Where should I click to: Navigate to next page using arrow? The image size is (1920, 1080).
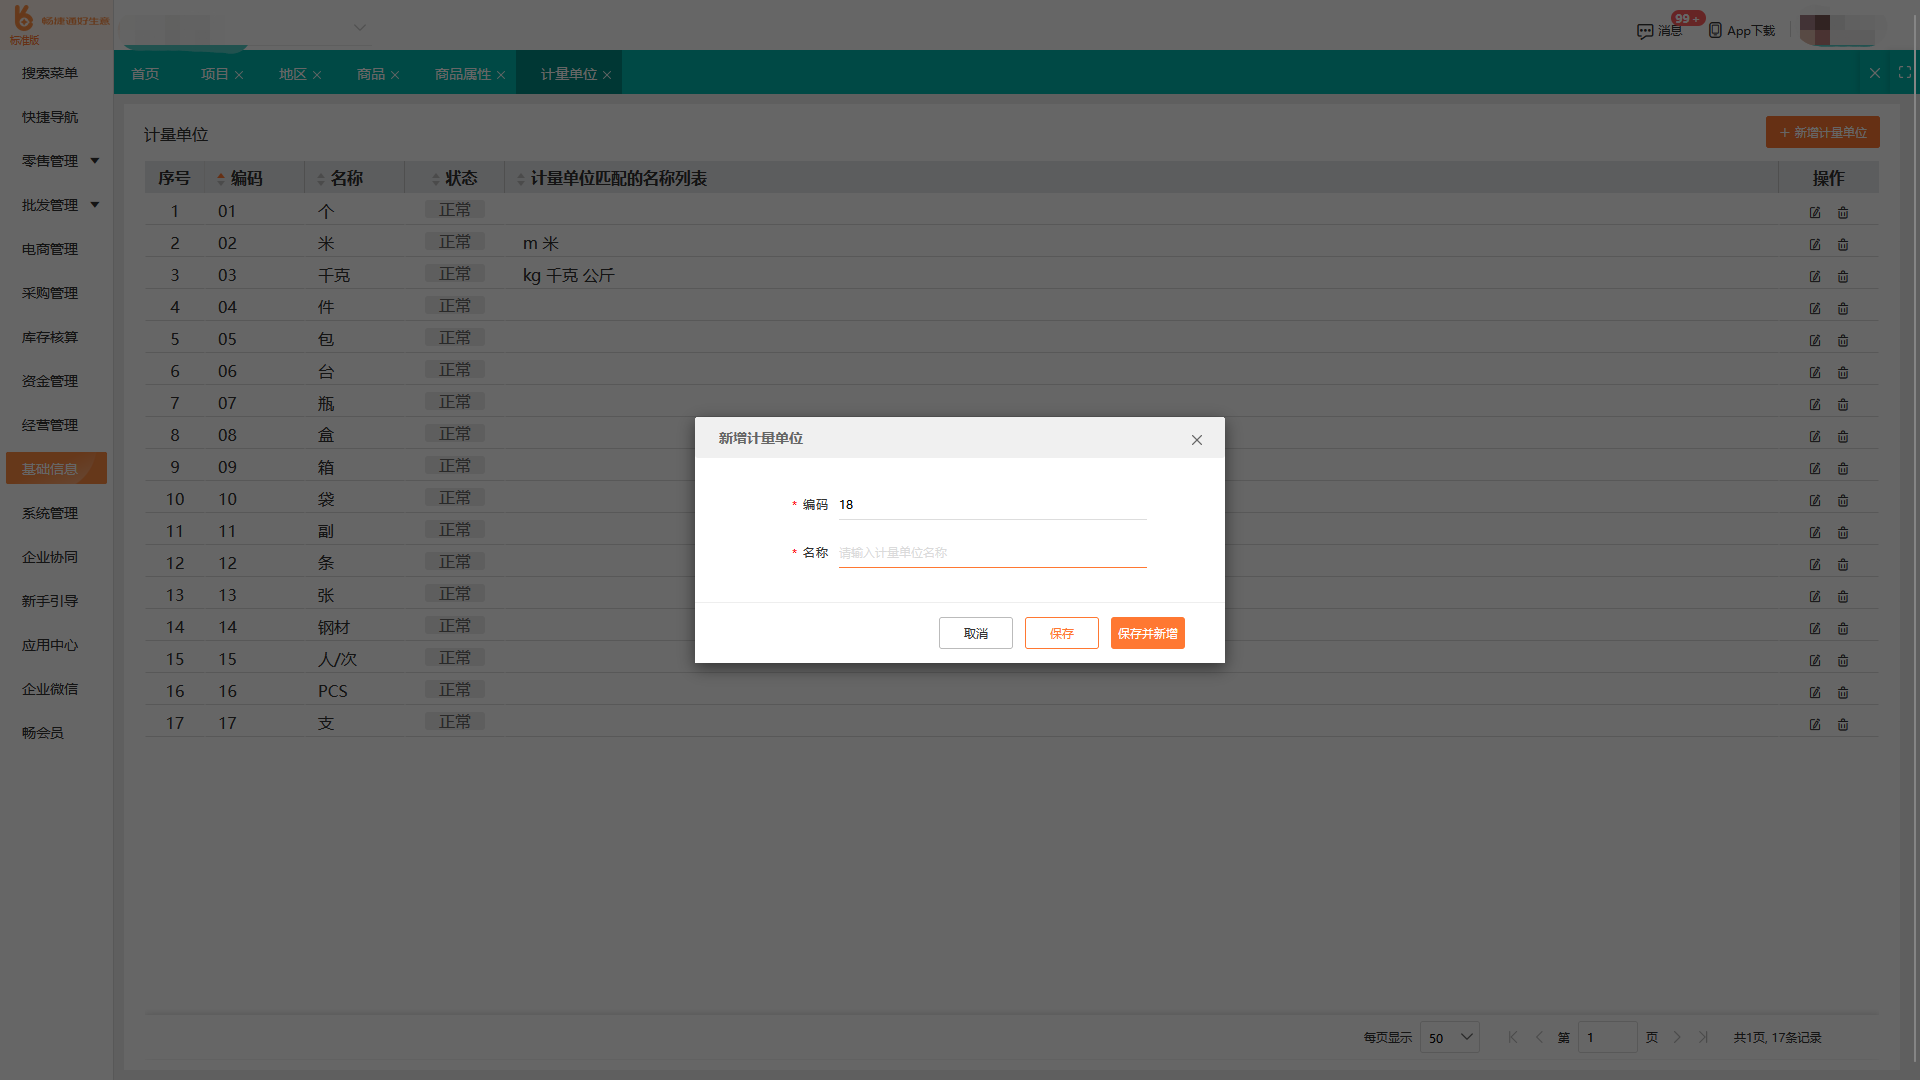[1677, 1038]
